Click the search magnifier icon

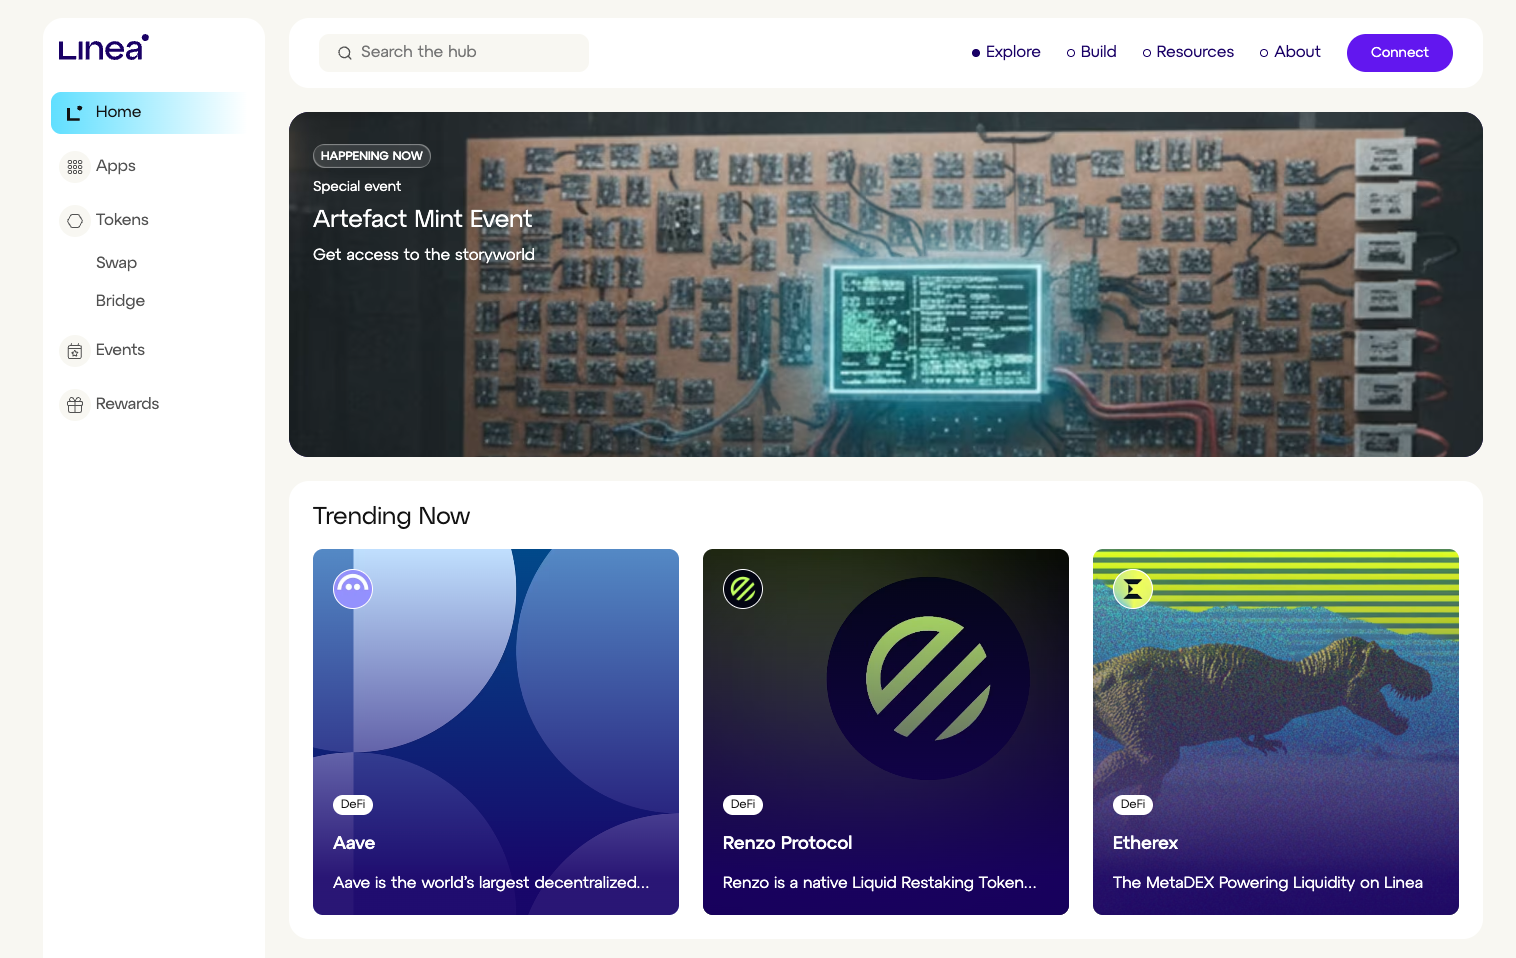click(344, 53)
